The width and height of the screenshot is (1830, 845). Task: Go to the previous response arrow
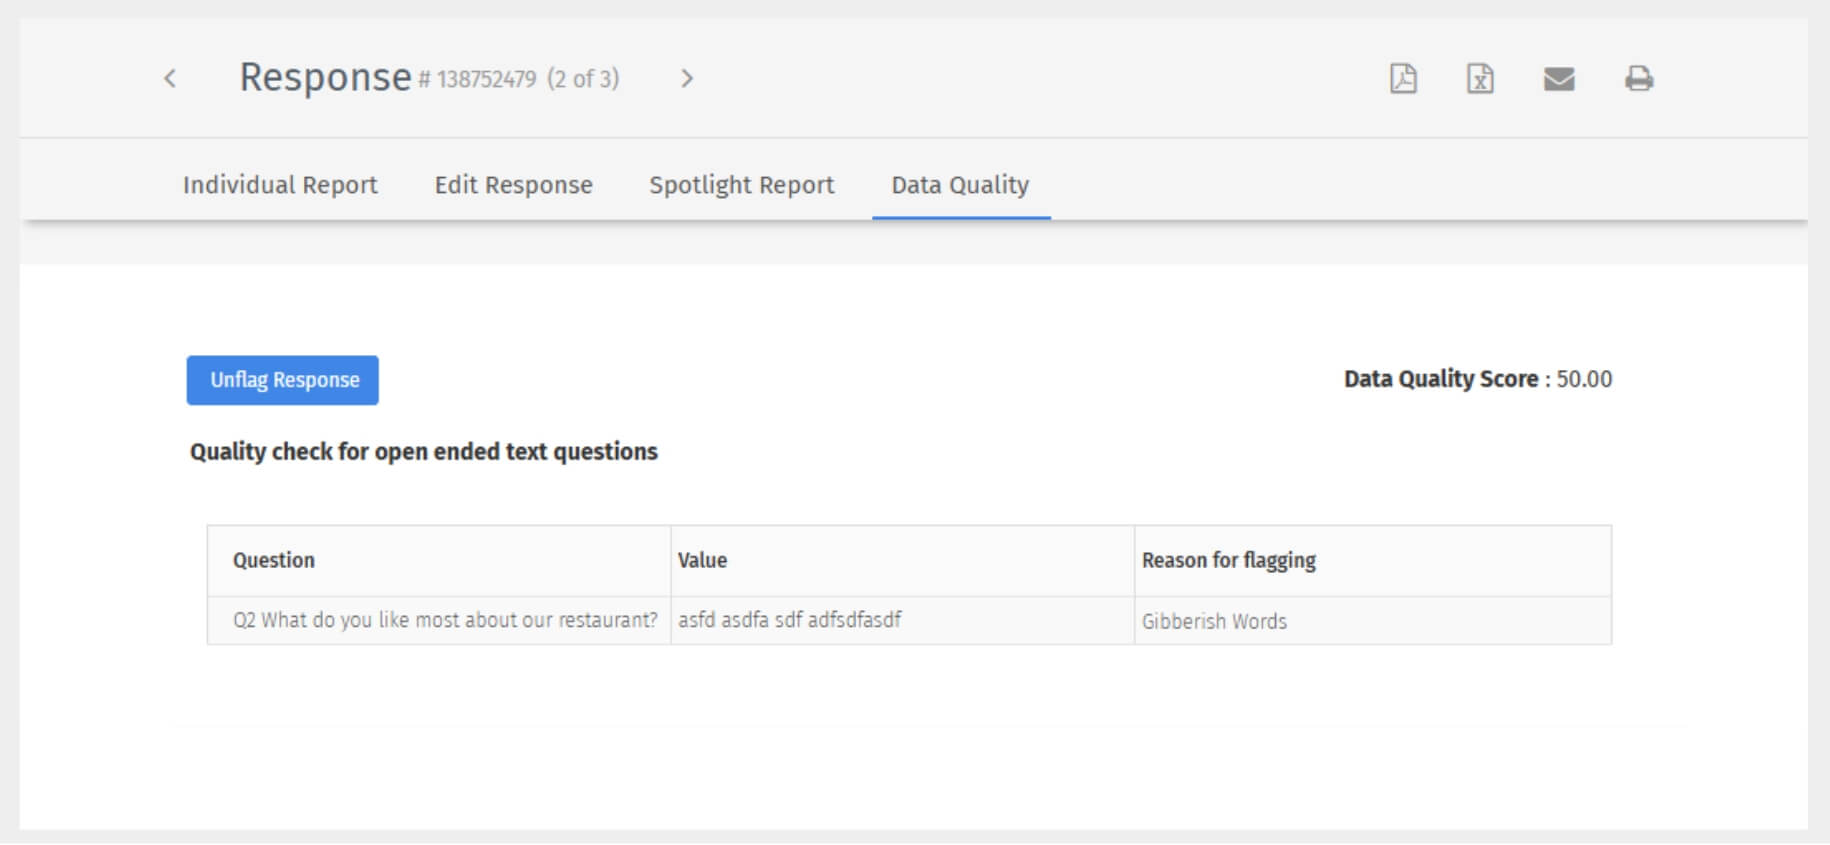pos(170,79)
